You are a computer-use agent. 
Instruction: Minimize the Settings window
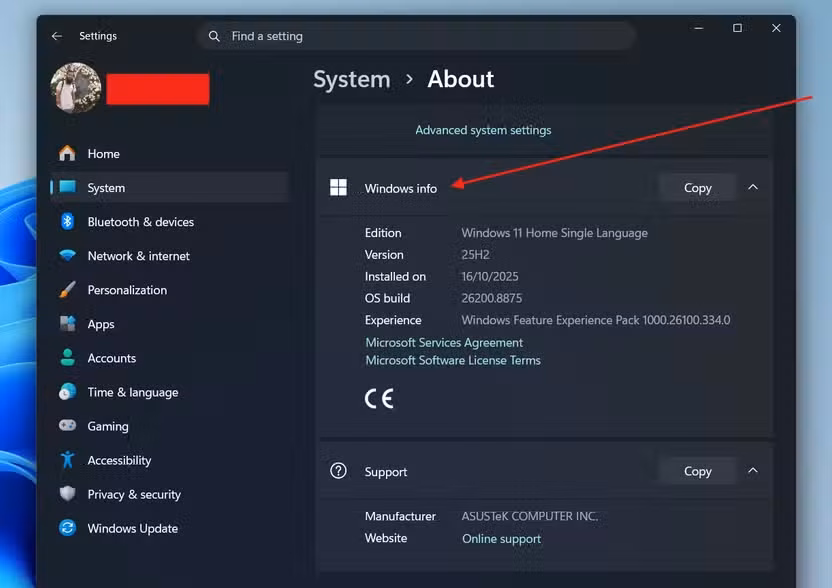pyautogui.click(x=699, y=28)
